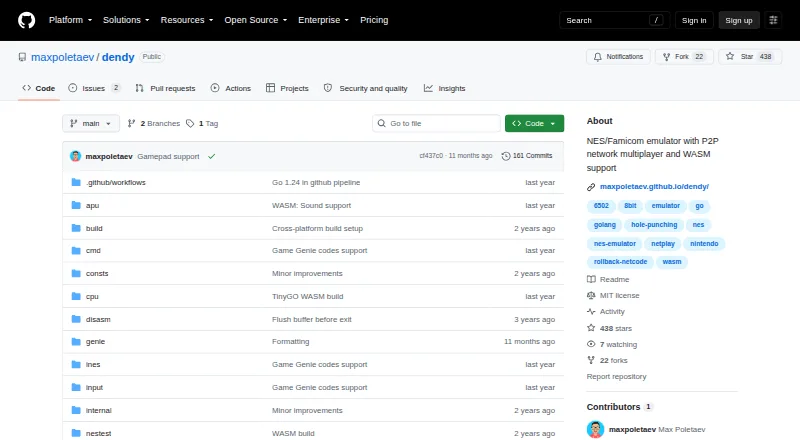Switch to the Code tab
This screenshot has width=800, height=440.
tap(39, 88)
